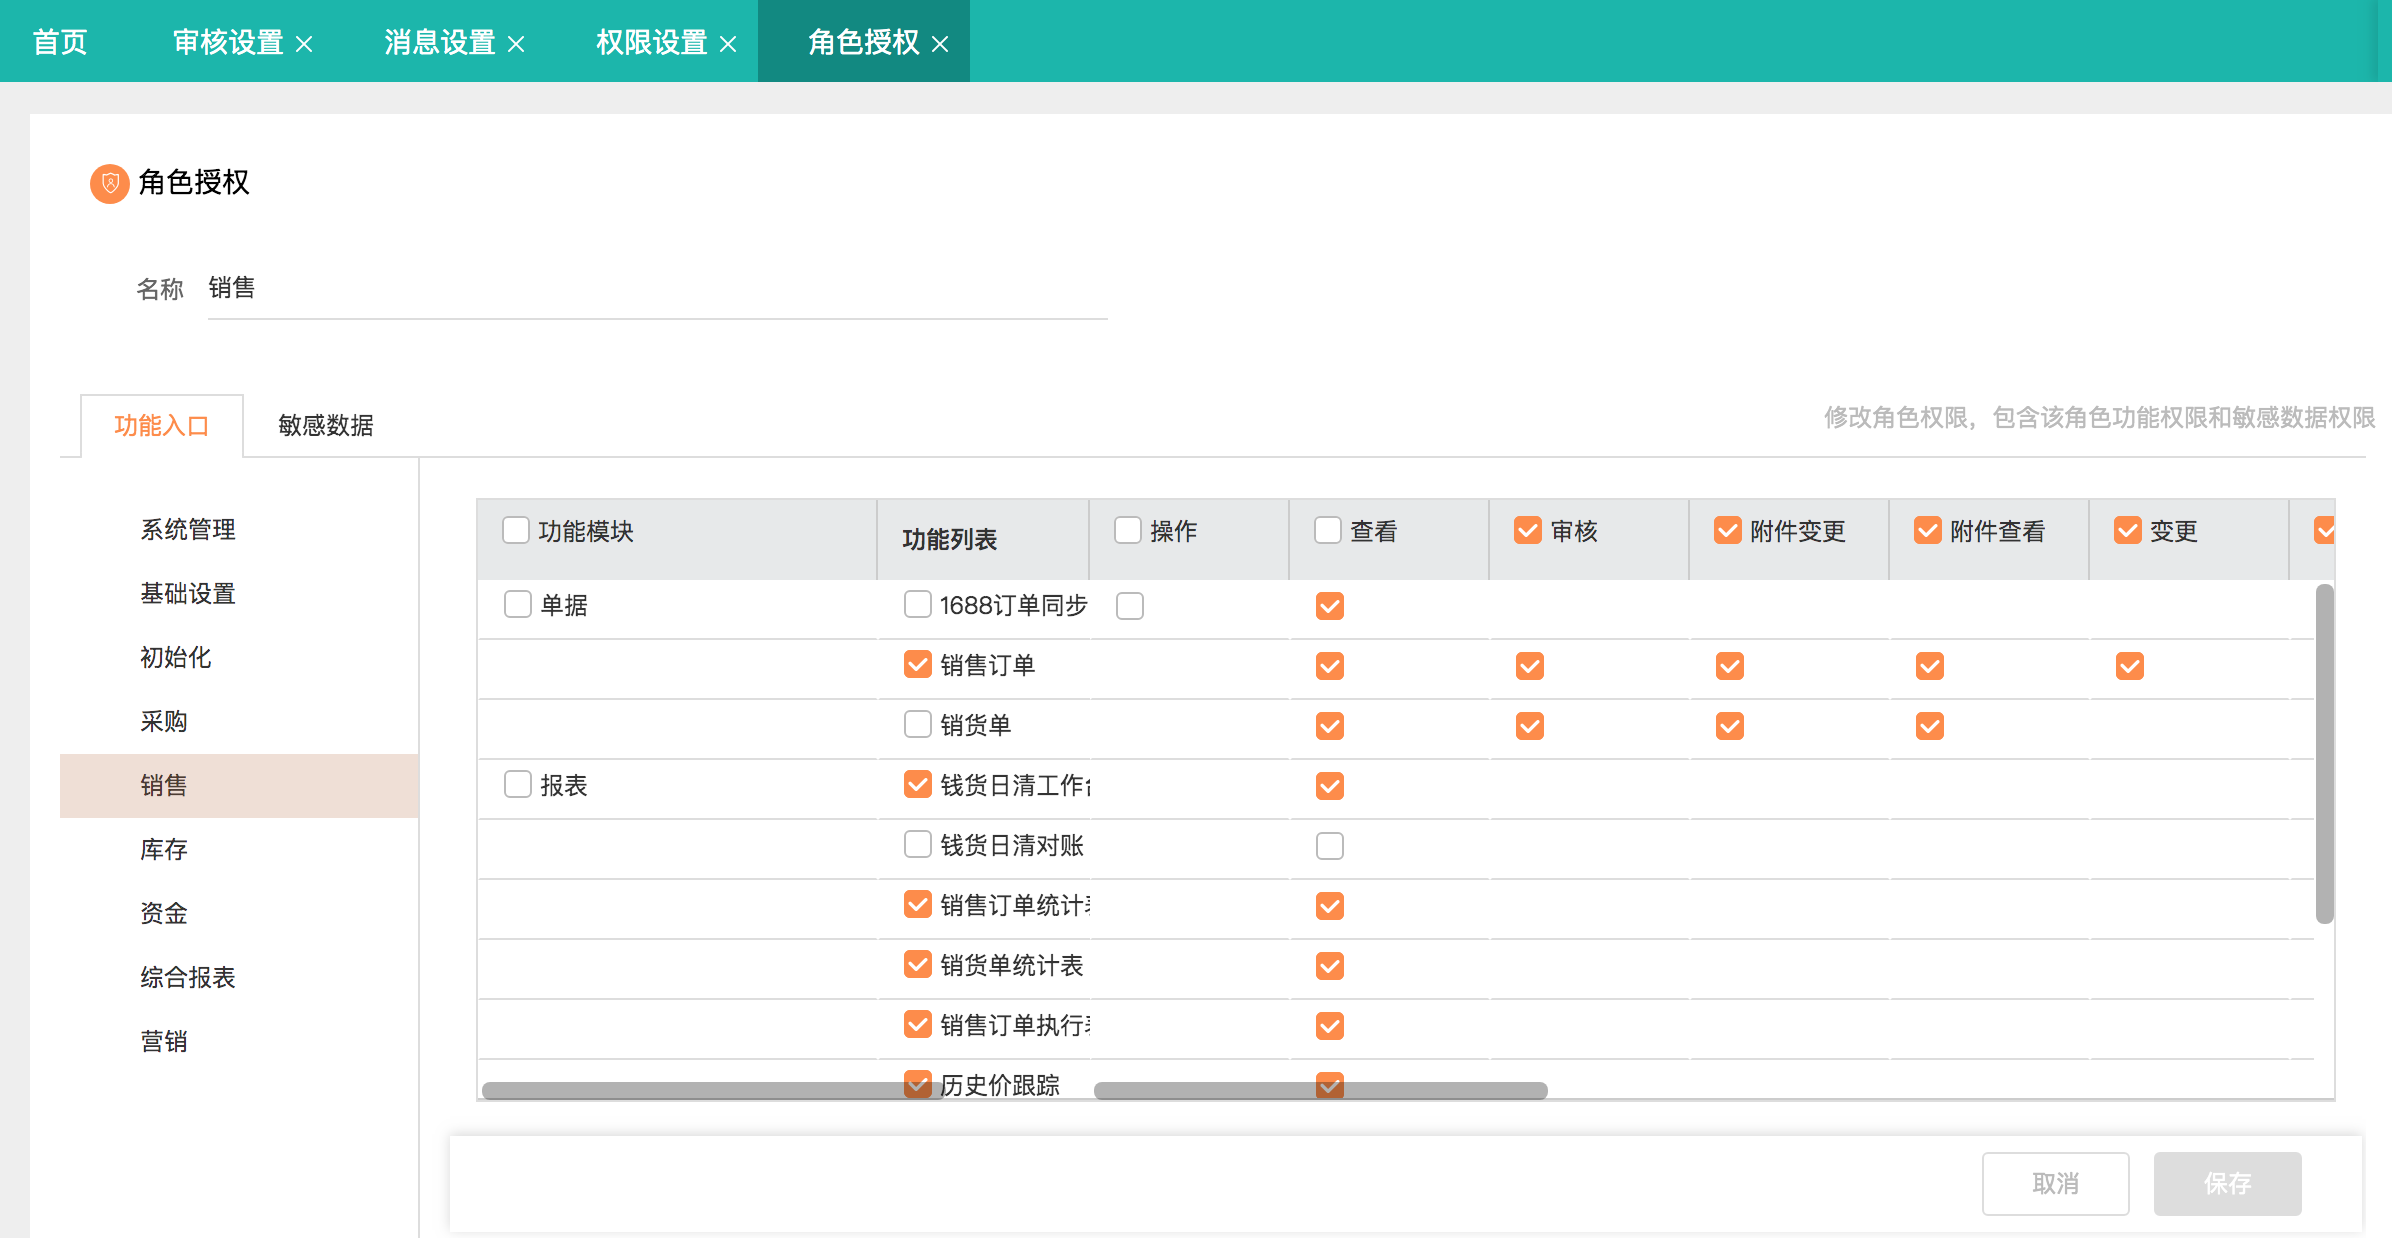
Task: Switch to 敏感数据 tab
Action: tap(325, 423)
